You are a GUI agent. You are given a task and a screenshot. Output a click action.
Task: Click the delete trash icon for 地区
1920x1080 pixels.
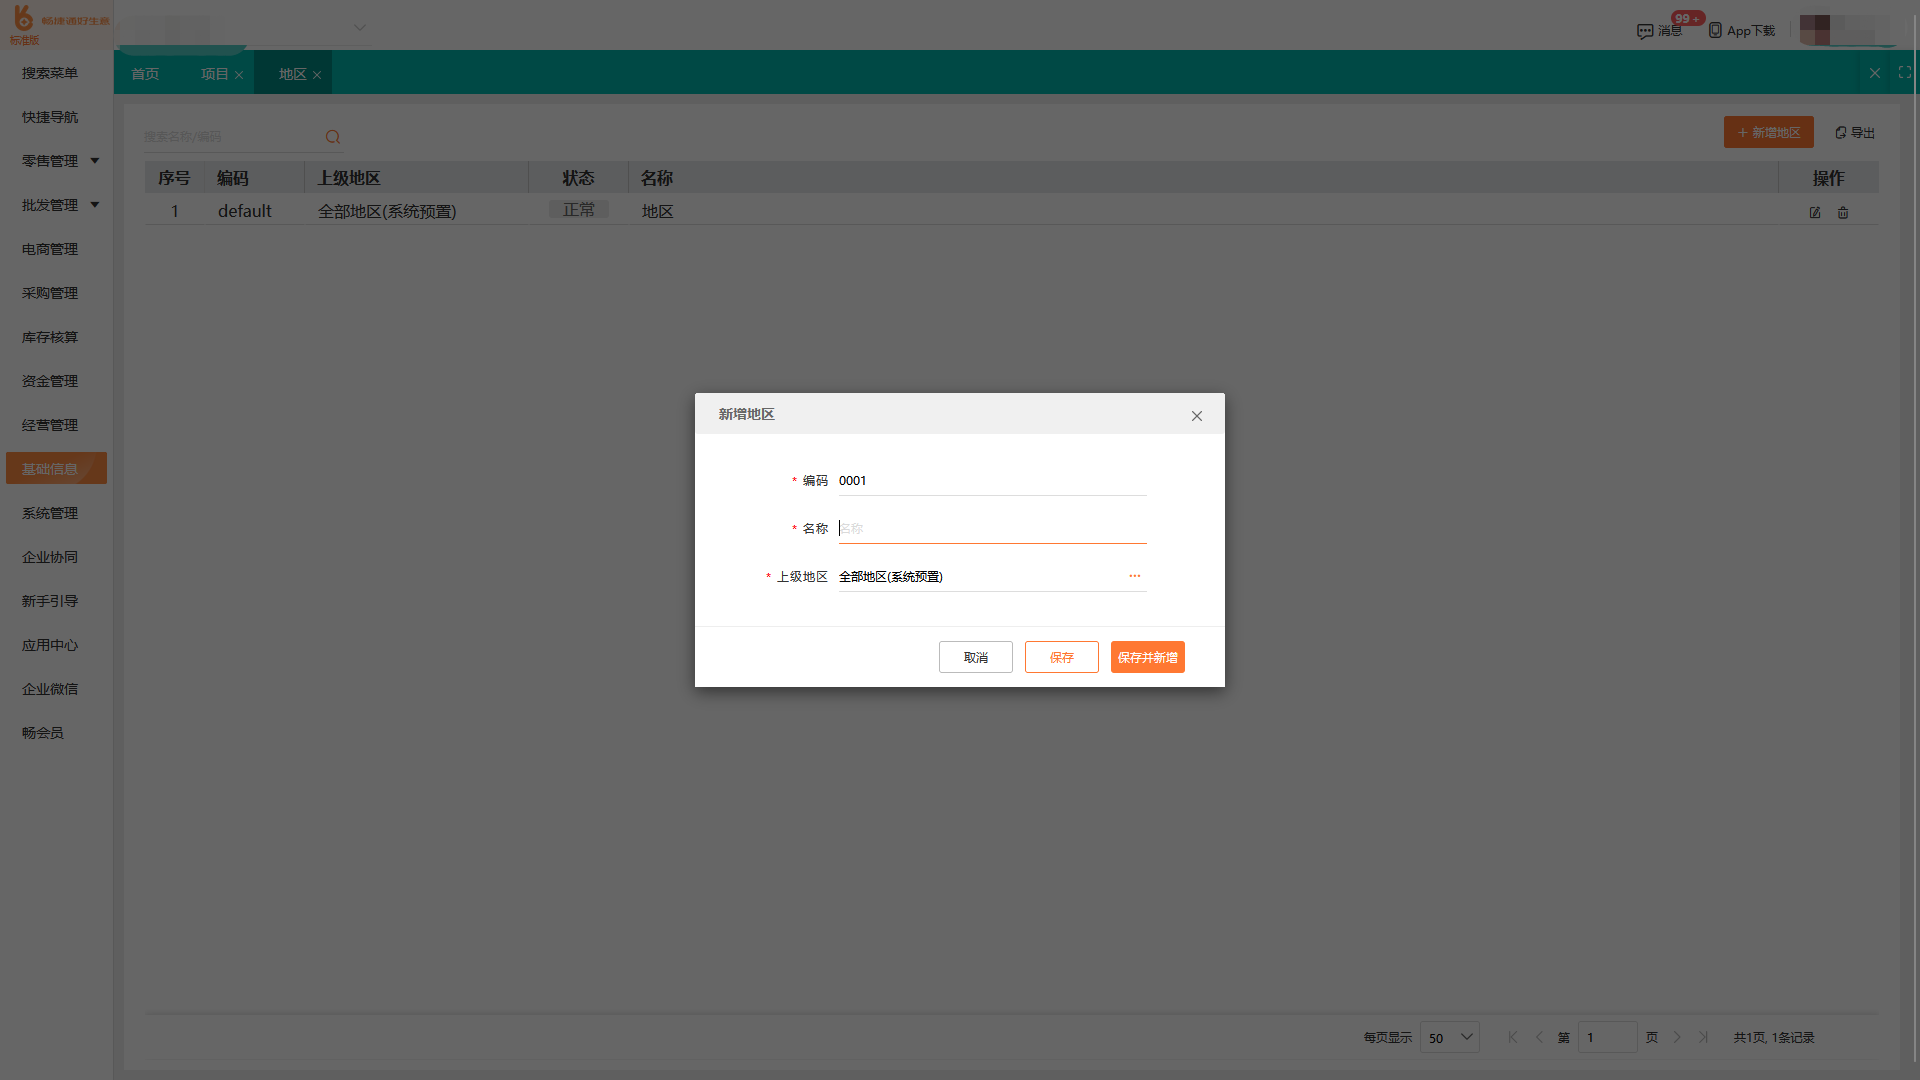(1842, 212)
